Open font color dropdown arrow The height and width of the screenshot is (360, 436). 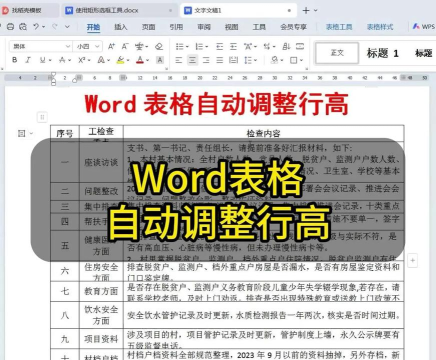tap(147, 60)
